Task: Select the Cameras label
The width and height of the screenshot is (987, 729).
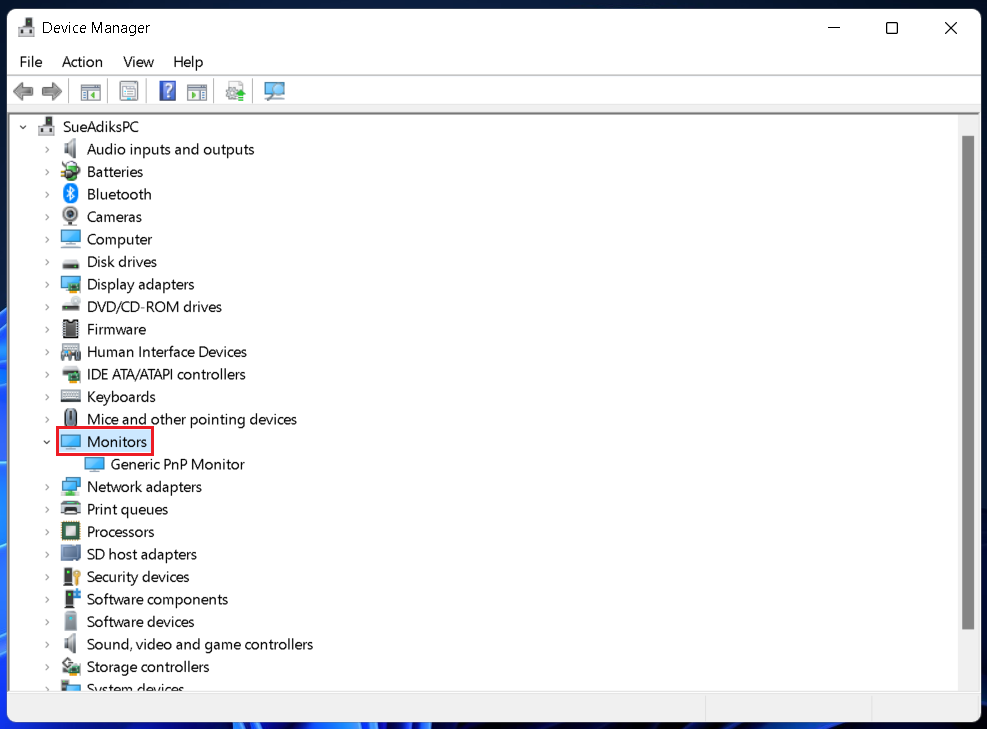Action: tap(114, 217)
